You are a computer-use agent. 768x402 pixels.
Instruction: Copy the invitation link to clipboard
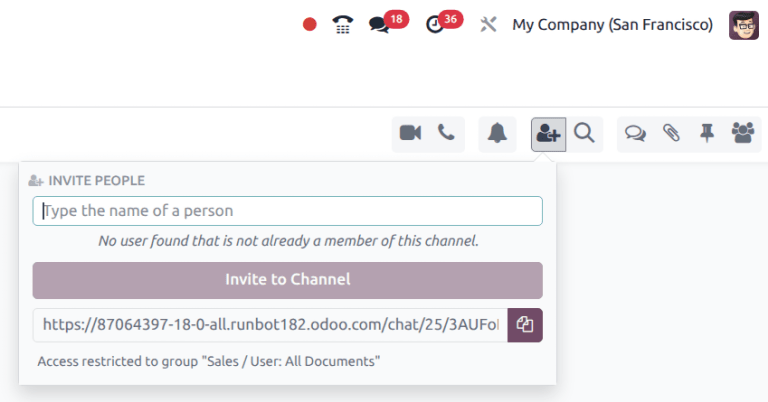525,325
